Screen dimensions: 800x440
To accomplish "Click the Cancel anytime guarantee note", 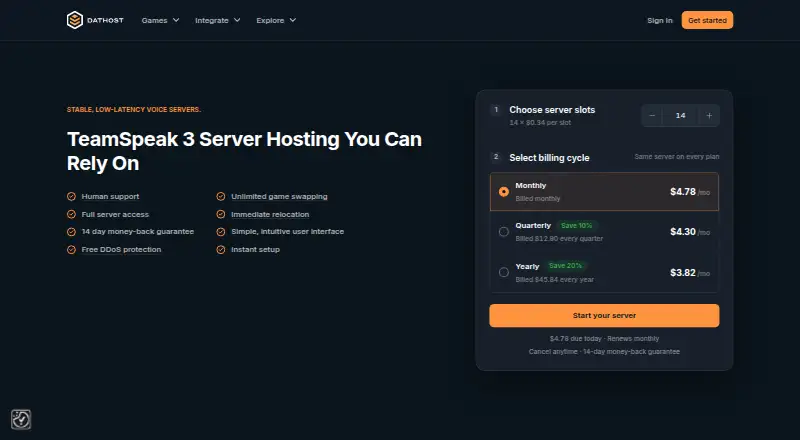I will 604,352.
